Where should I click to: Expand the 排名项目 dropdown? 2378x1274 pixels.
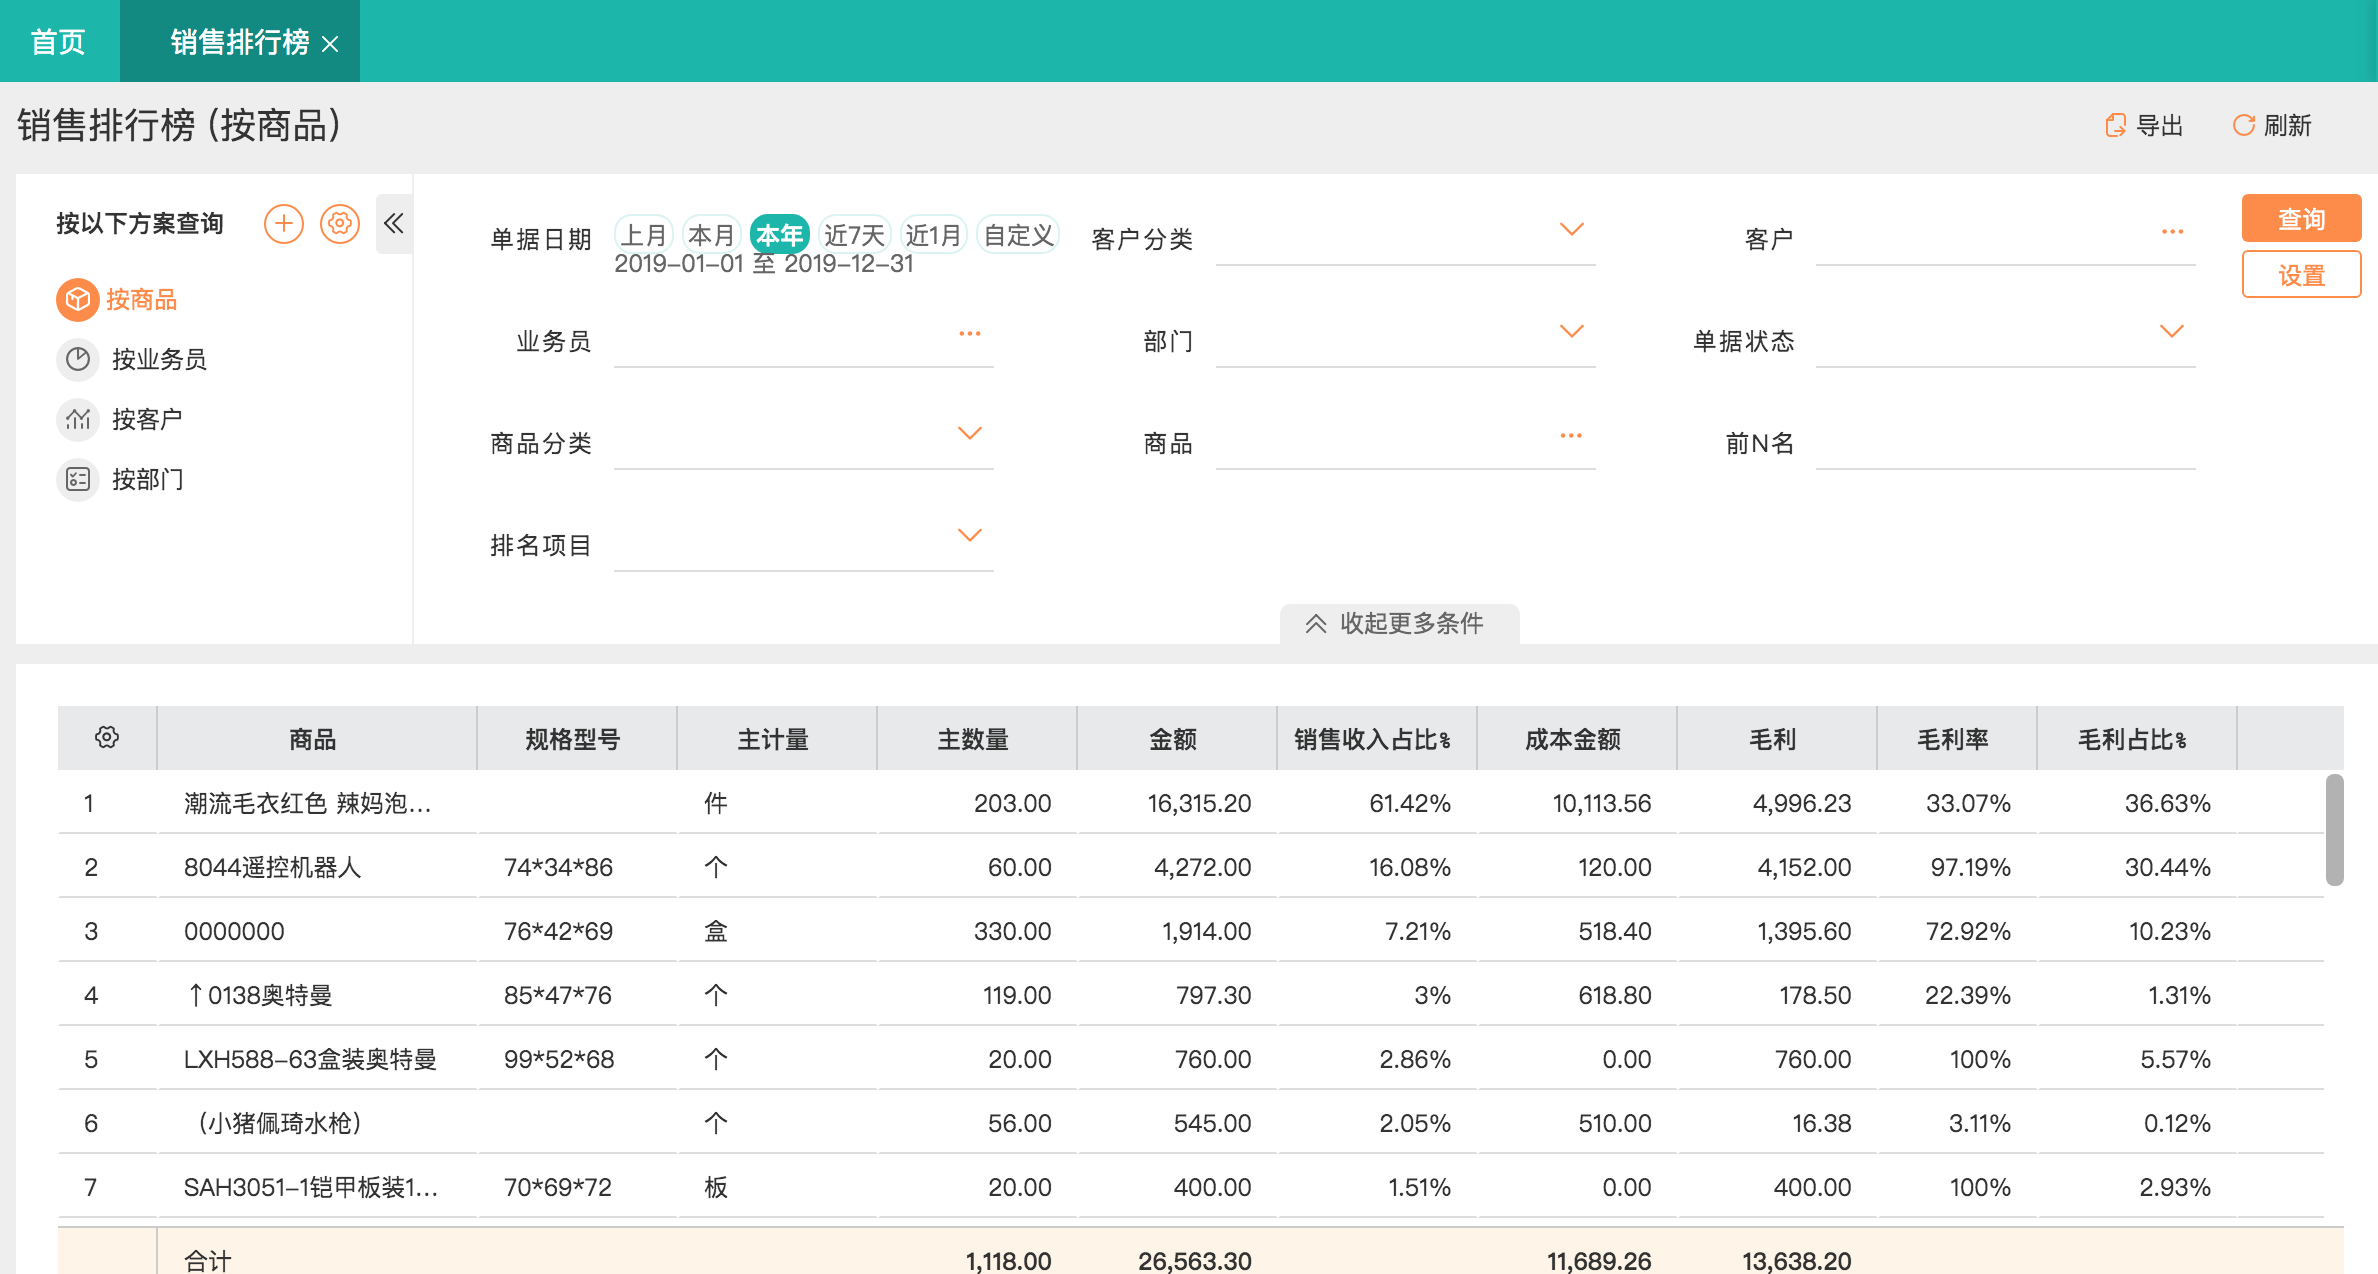click(x=969, y=543)
